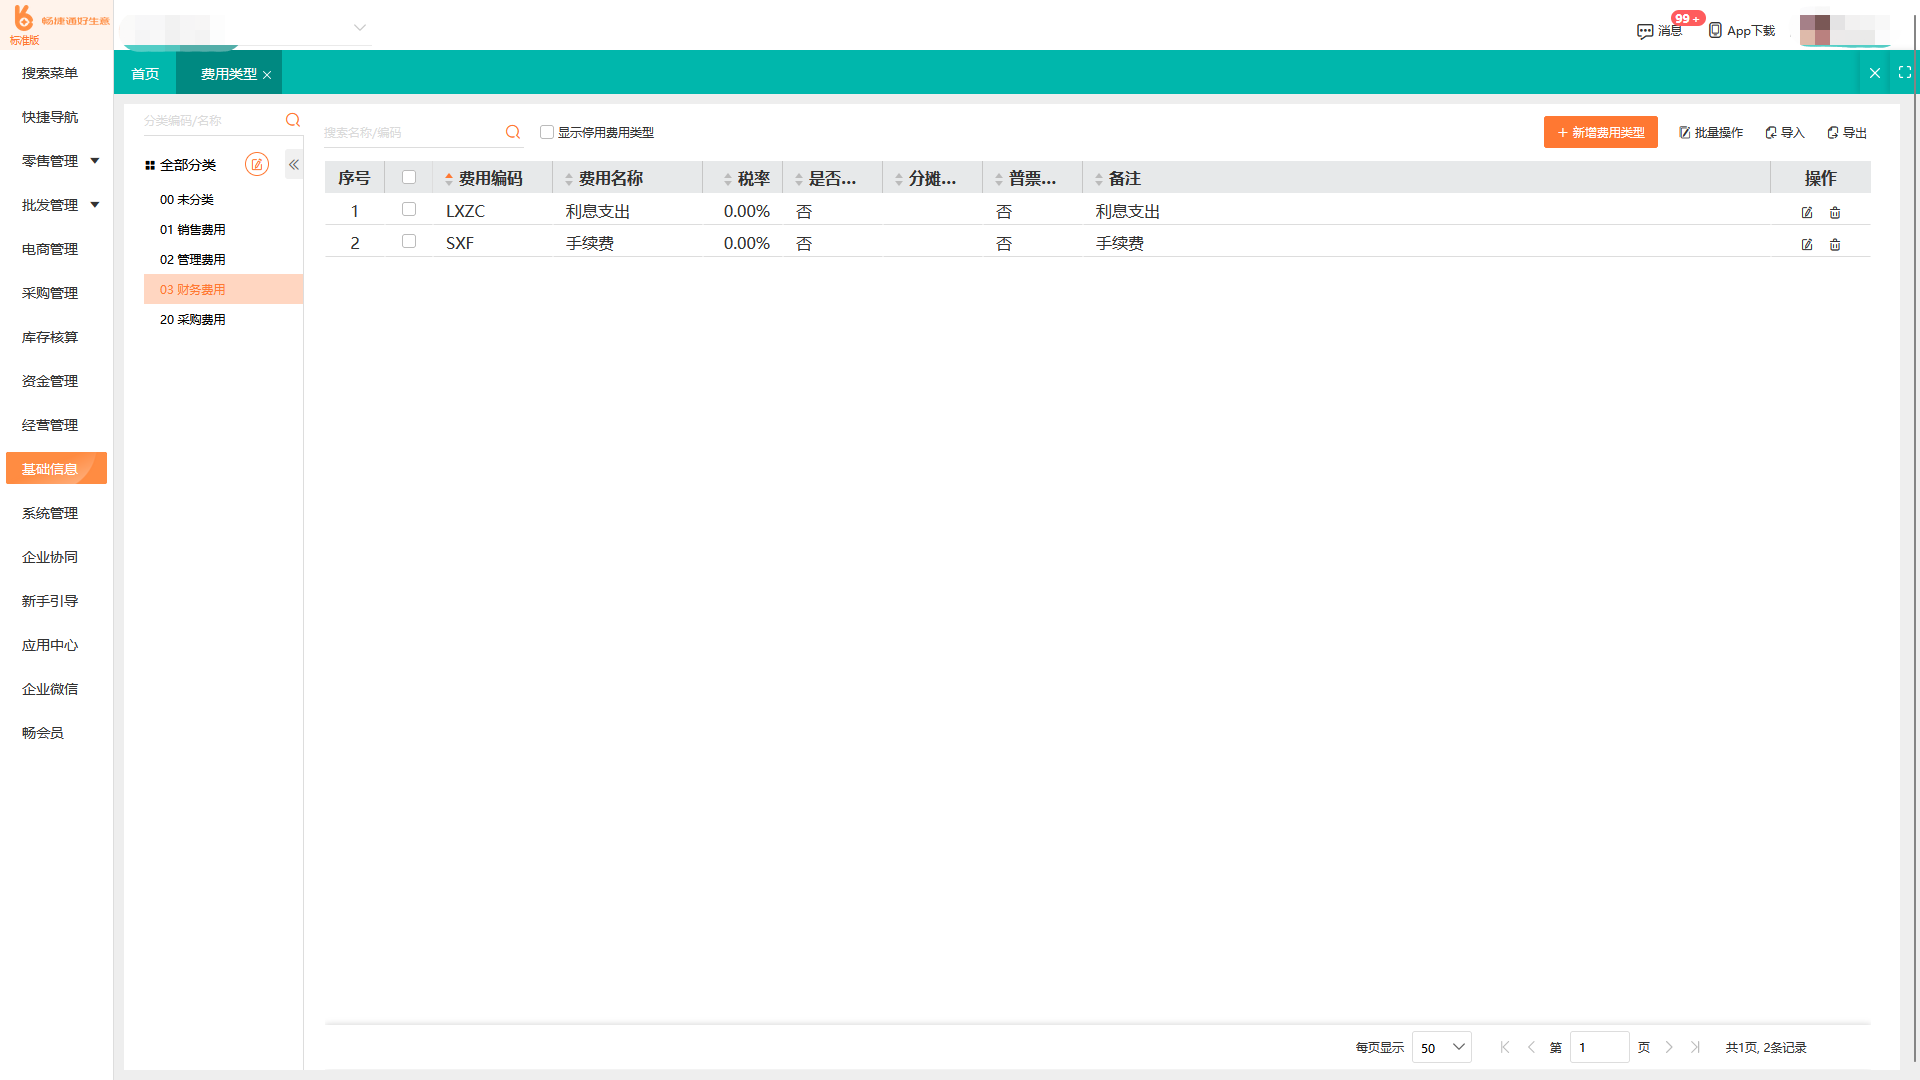
Task: Select the 费用类型 tab
Action: tap(225, 73)
